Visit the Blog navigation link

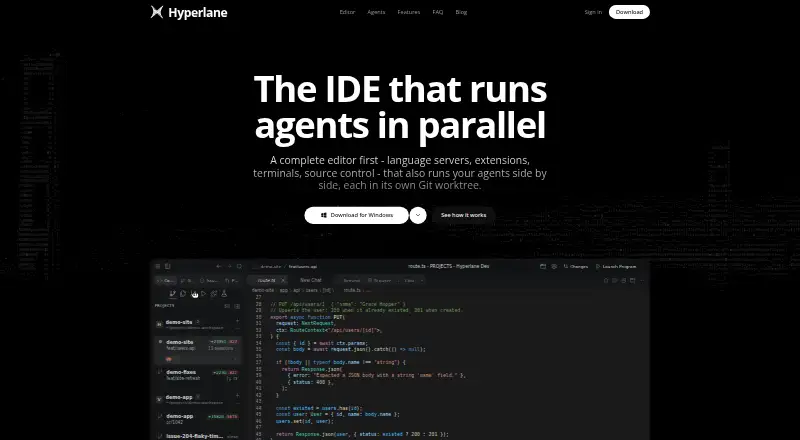pos(461,12)
